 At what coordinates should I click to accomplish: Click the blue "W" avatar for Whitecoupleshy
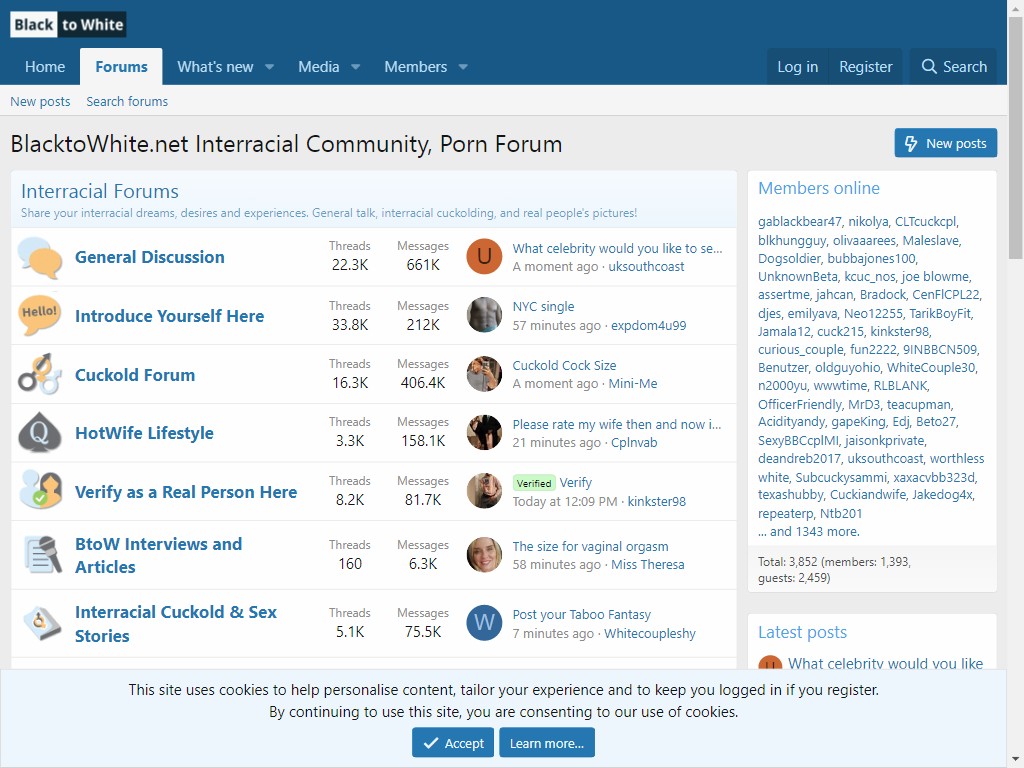(484, 623)
